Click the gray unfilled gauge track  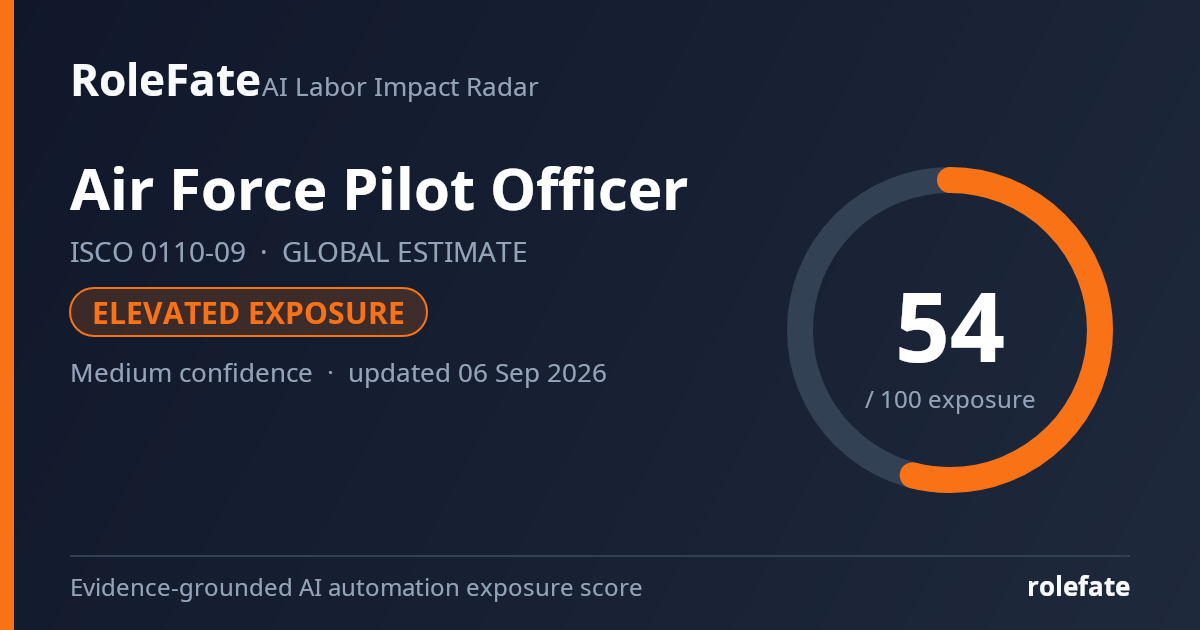(800, 330)
